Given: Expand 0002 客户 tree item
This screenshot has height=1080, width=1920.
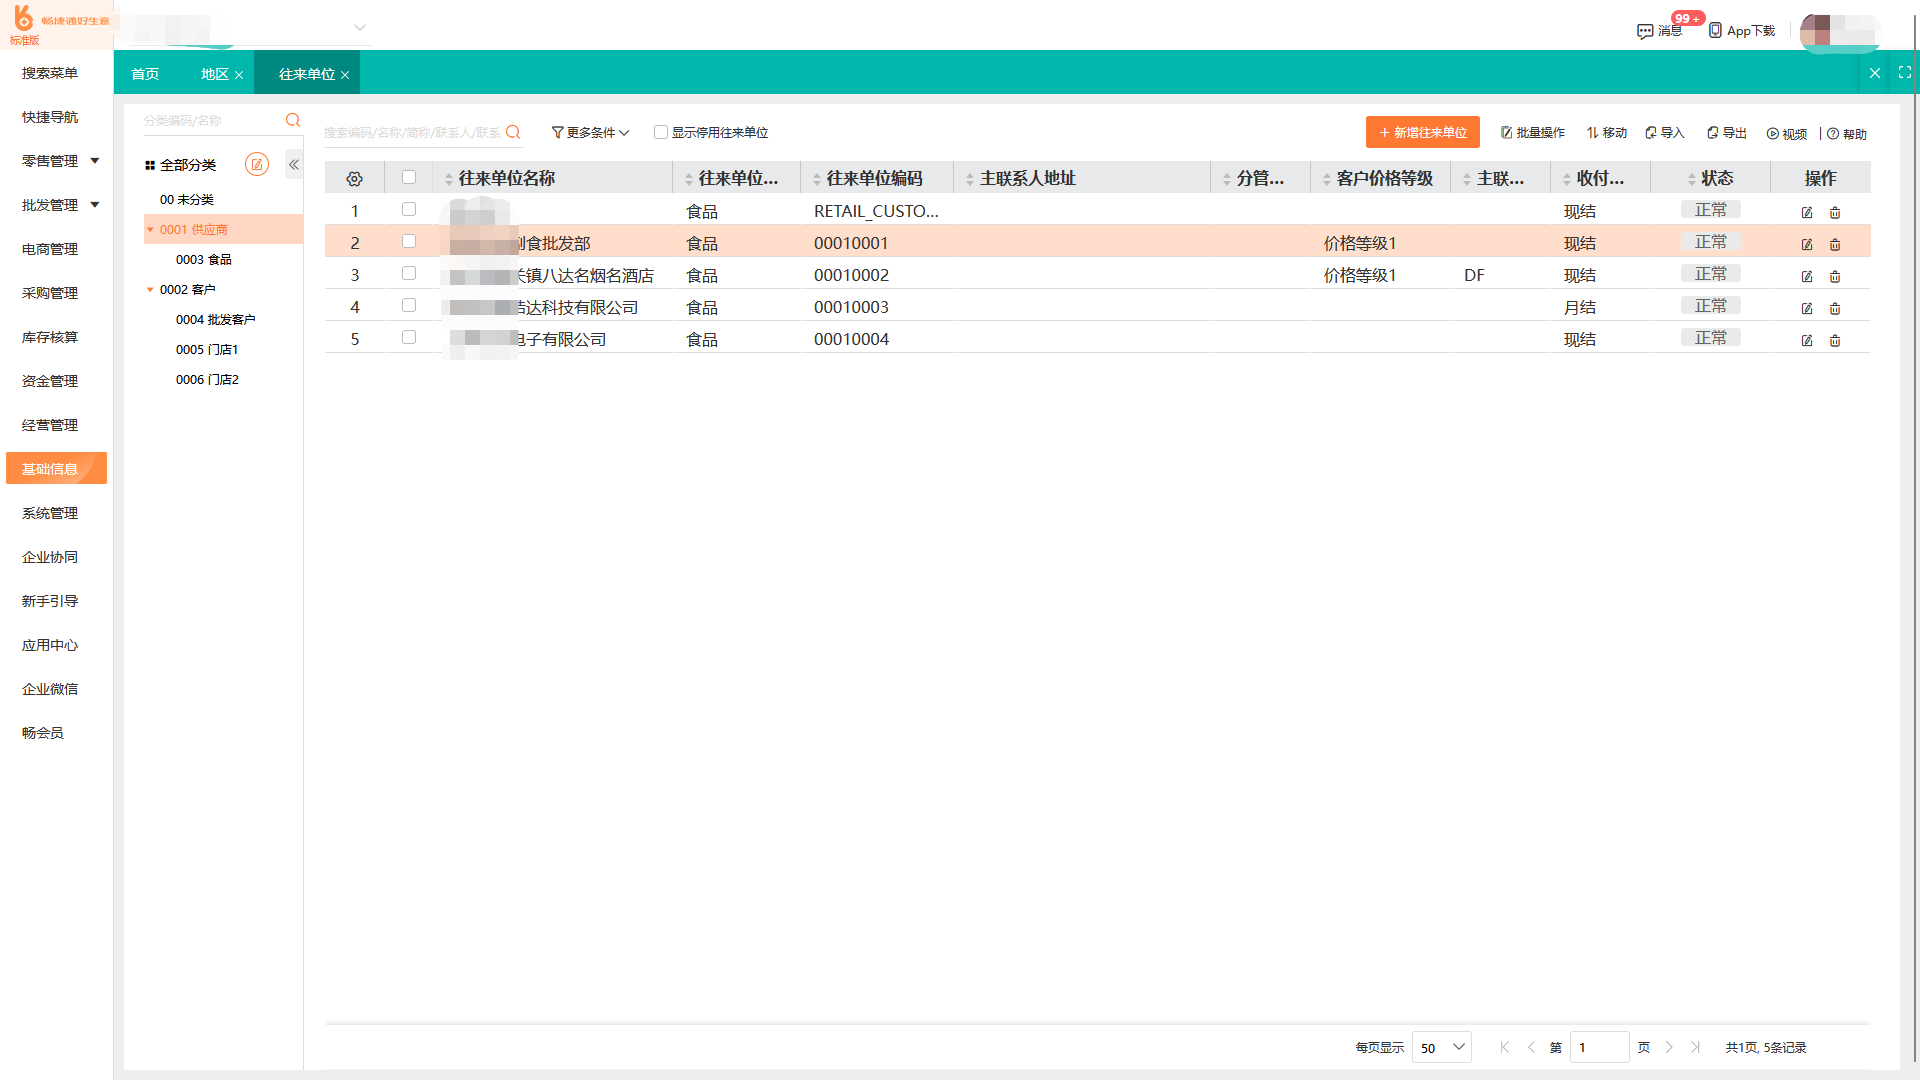Looking at the screenshot, I should pyautogui.click(x=149, y=289).
